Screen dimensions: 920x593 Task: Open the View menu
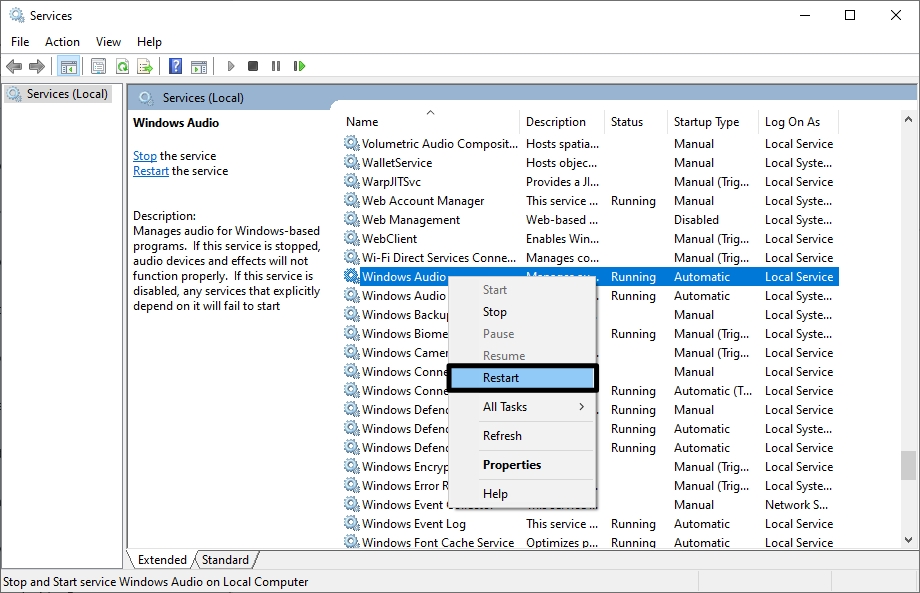click(x=108, y=42)
